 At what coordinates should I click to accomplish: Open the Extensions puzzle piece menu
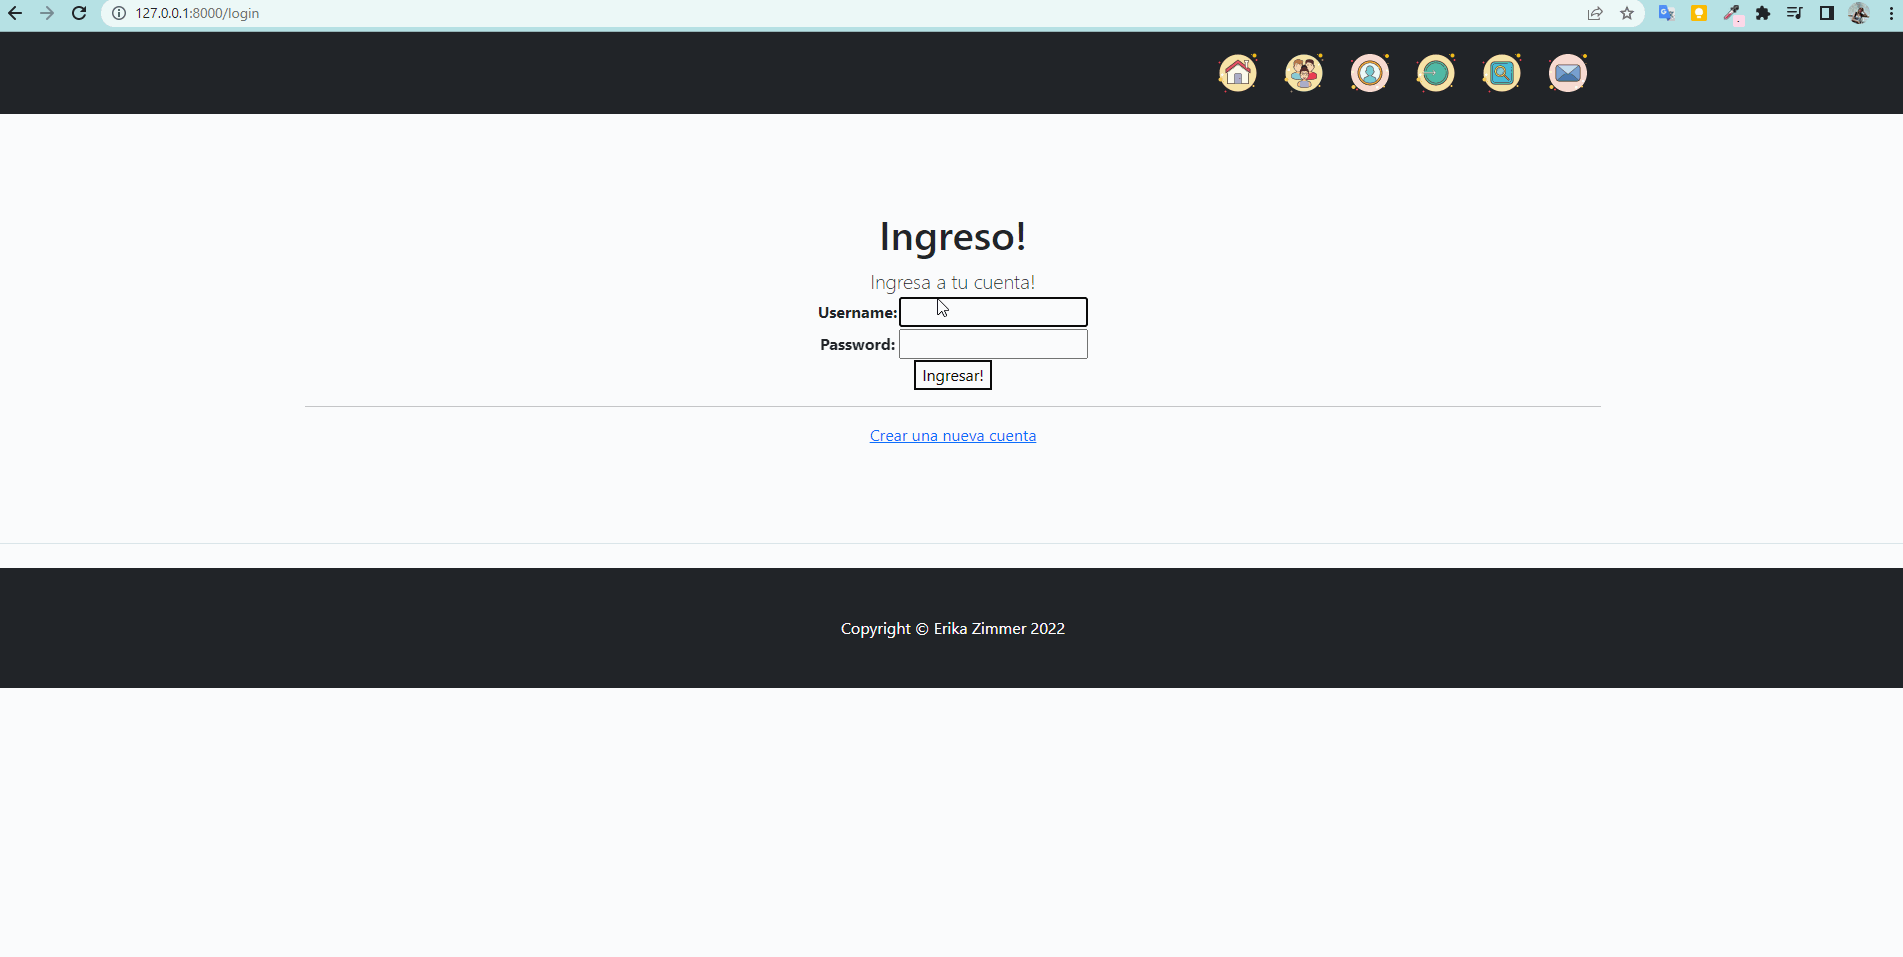point(1763,13)
